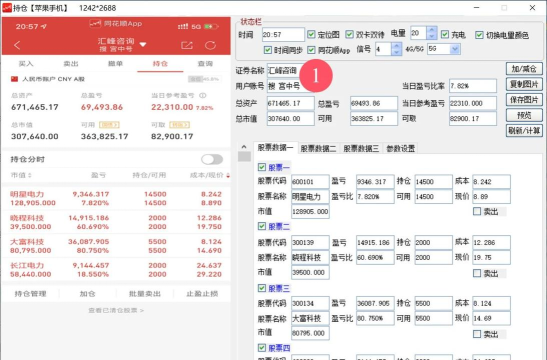Click the 加/减仓 button
Image resolution: width=547 pixels, height=360 pixels.
pos(524,69)
